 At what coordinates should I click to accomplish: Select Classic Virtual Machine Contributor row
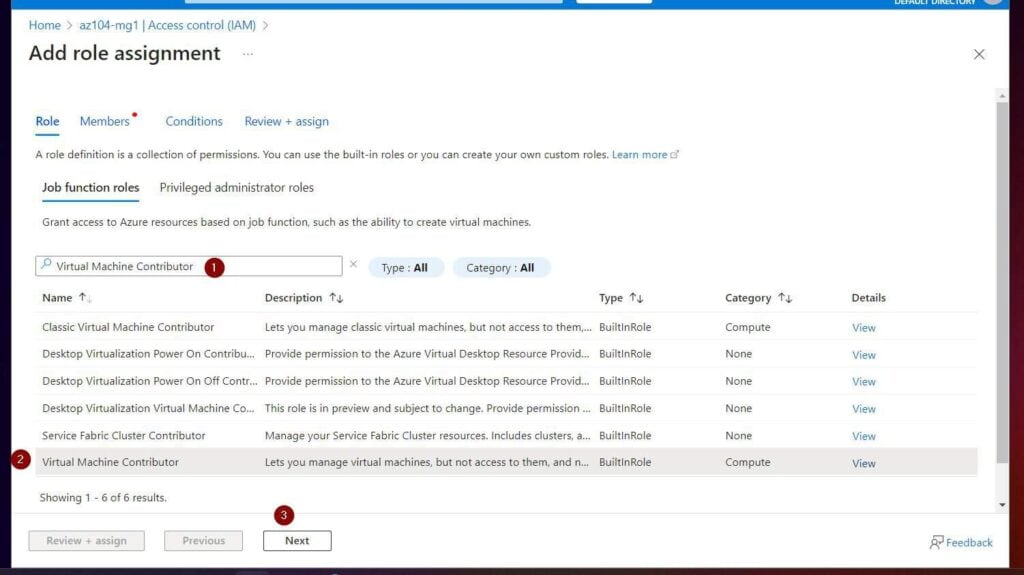click(x=506, y=327)
